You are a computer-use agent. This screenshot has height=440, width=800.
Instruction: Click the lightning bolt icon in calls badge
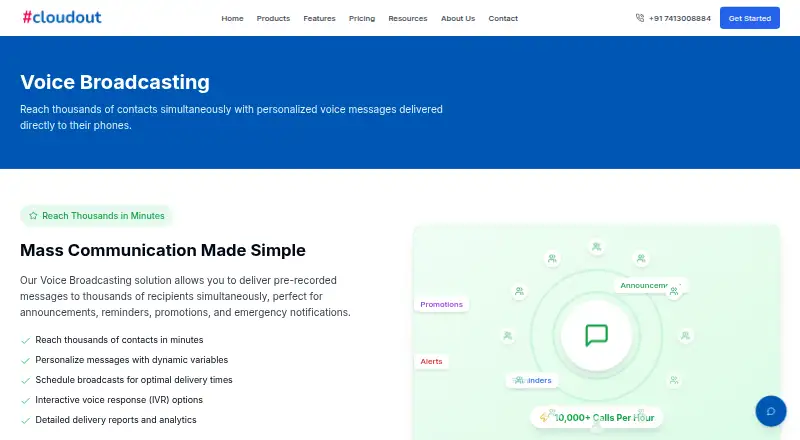click(x=544, y=418)
